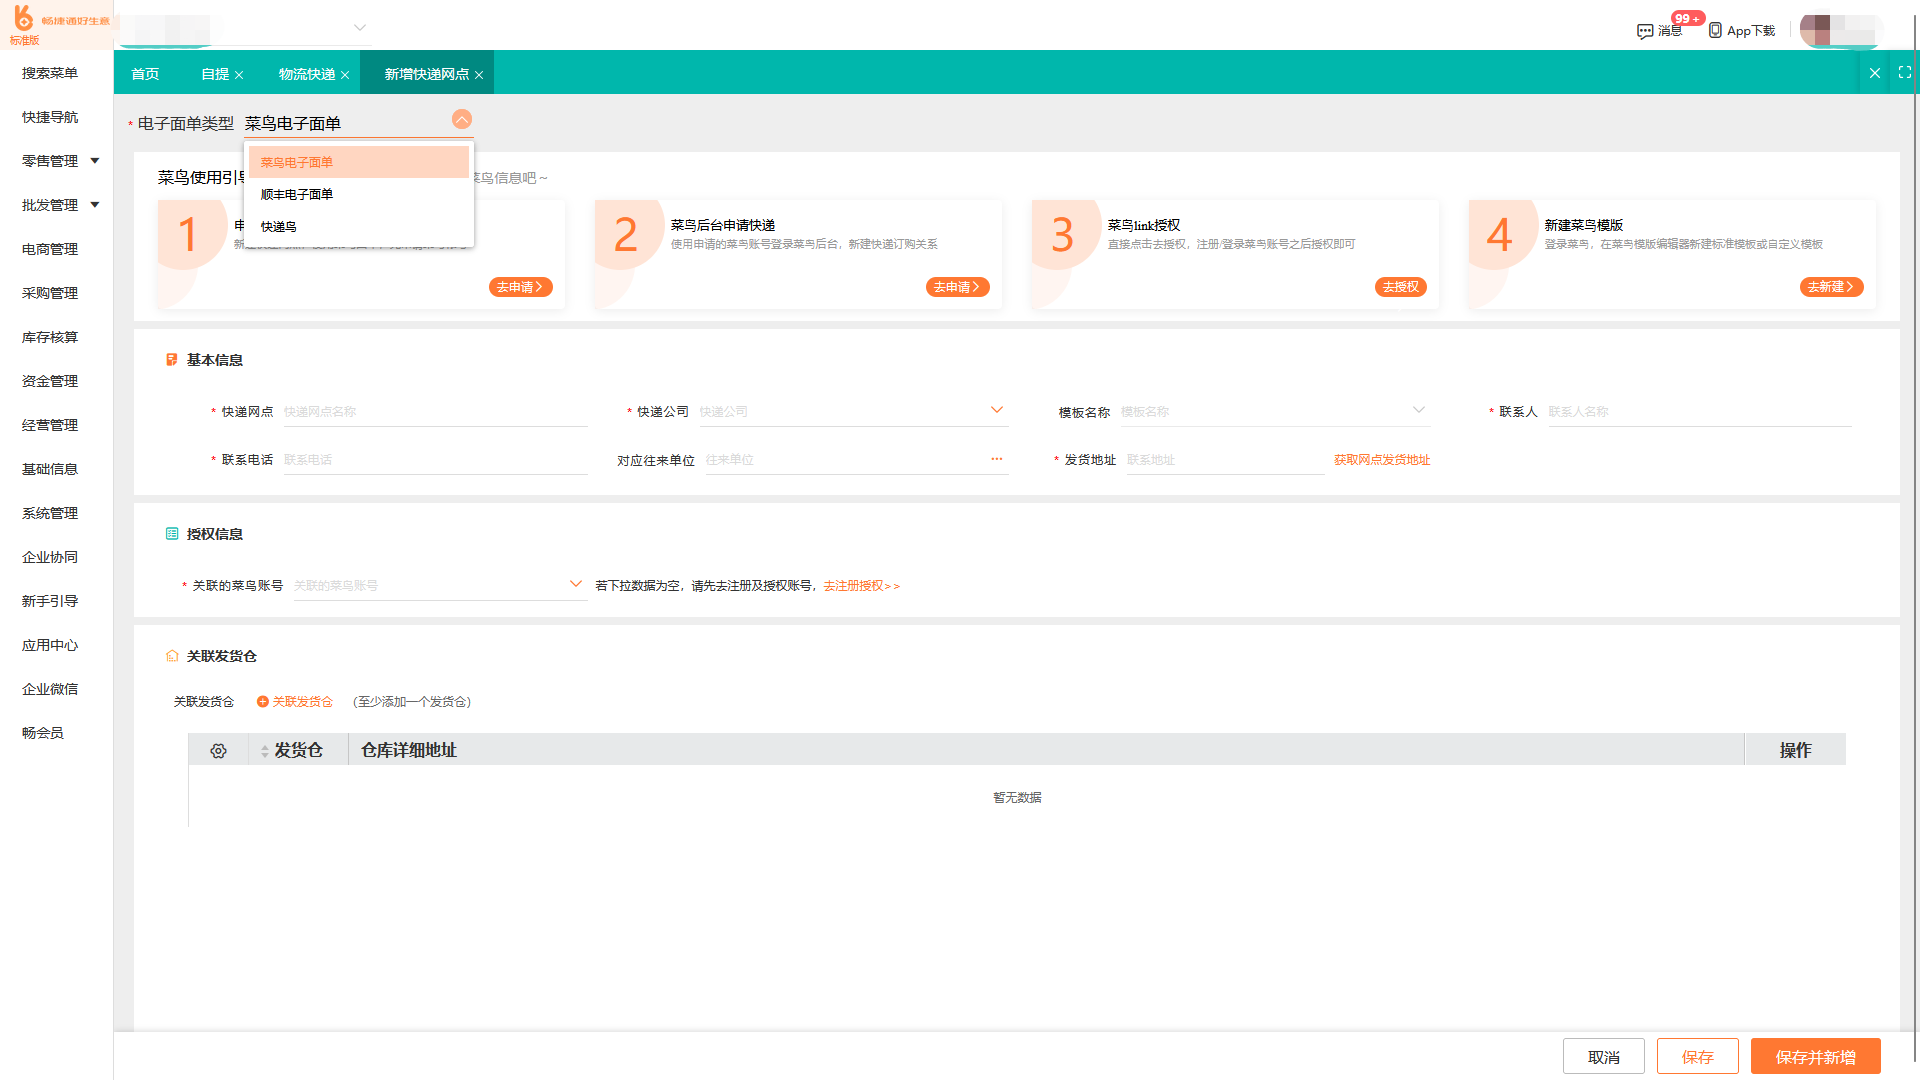Expand 快递公司 dropdown selector

click(x=997, y=410)
